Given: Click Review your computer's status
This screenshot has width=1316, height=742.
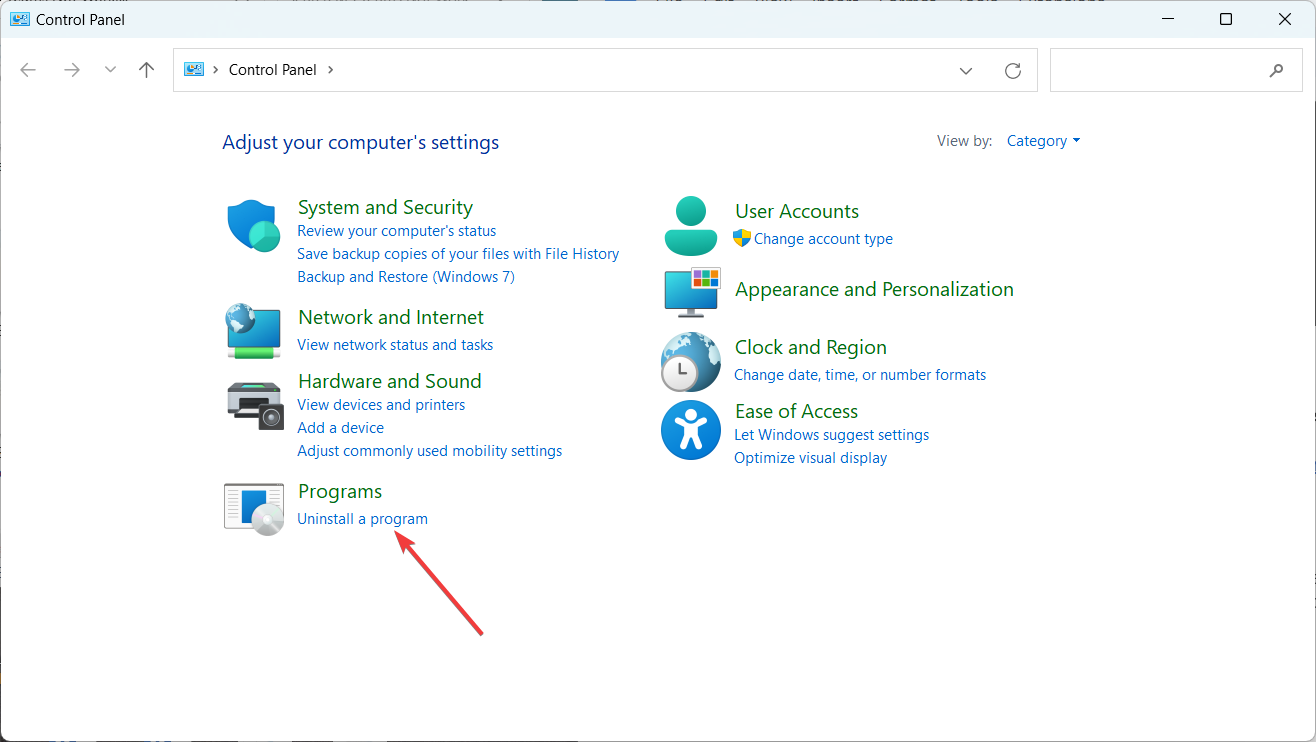Looking at the screenshot, I should (397, 231).
